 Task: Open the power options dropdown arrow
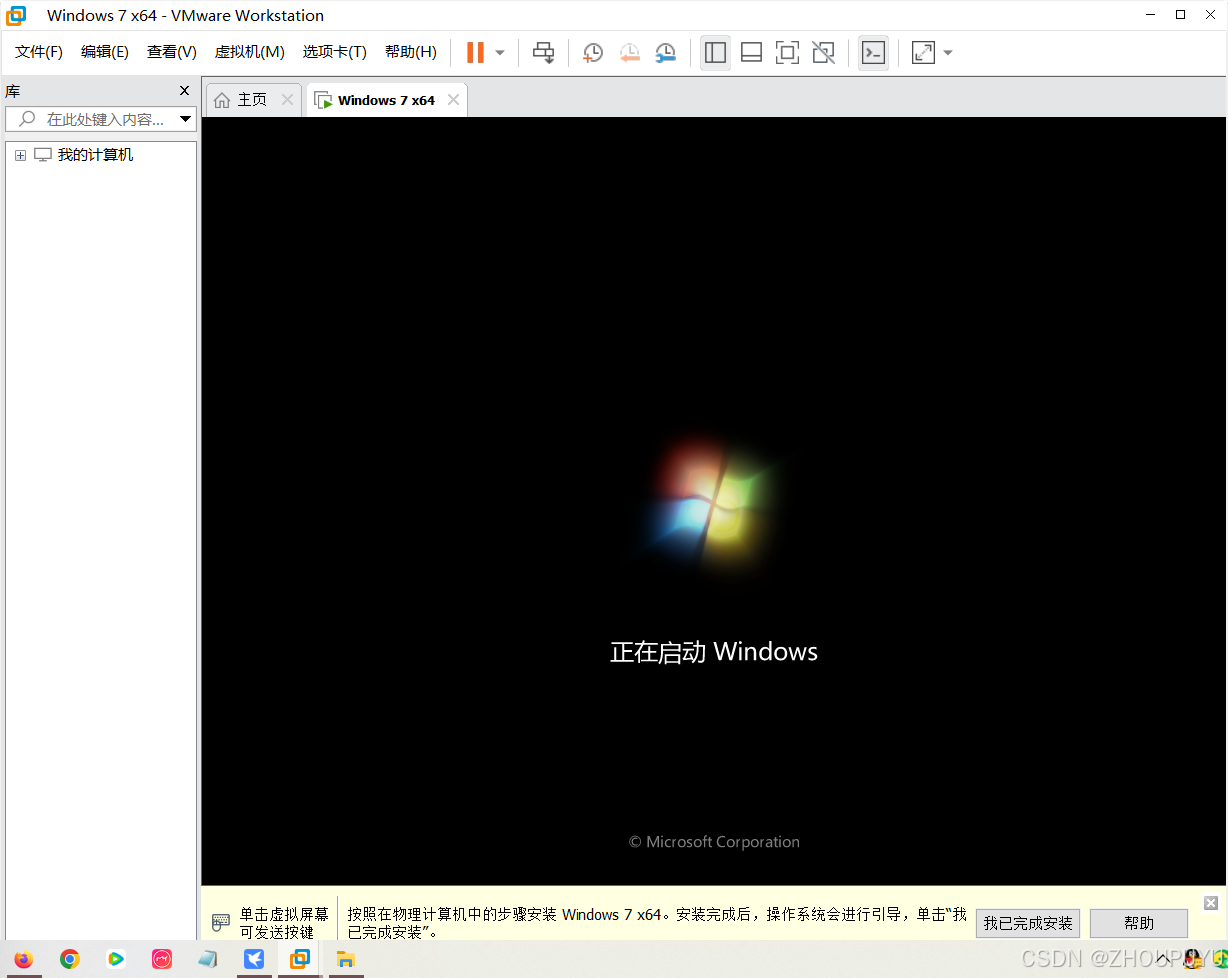(x=498, y=52)
